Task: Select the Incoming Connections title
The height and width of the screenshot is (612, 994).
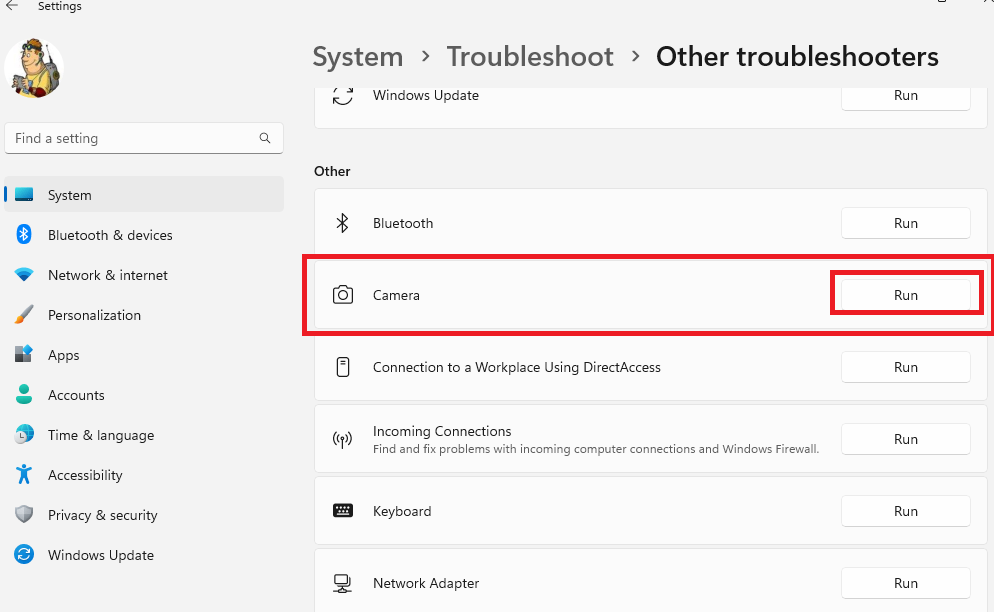Action: (x=442, y=431)
